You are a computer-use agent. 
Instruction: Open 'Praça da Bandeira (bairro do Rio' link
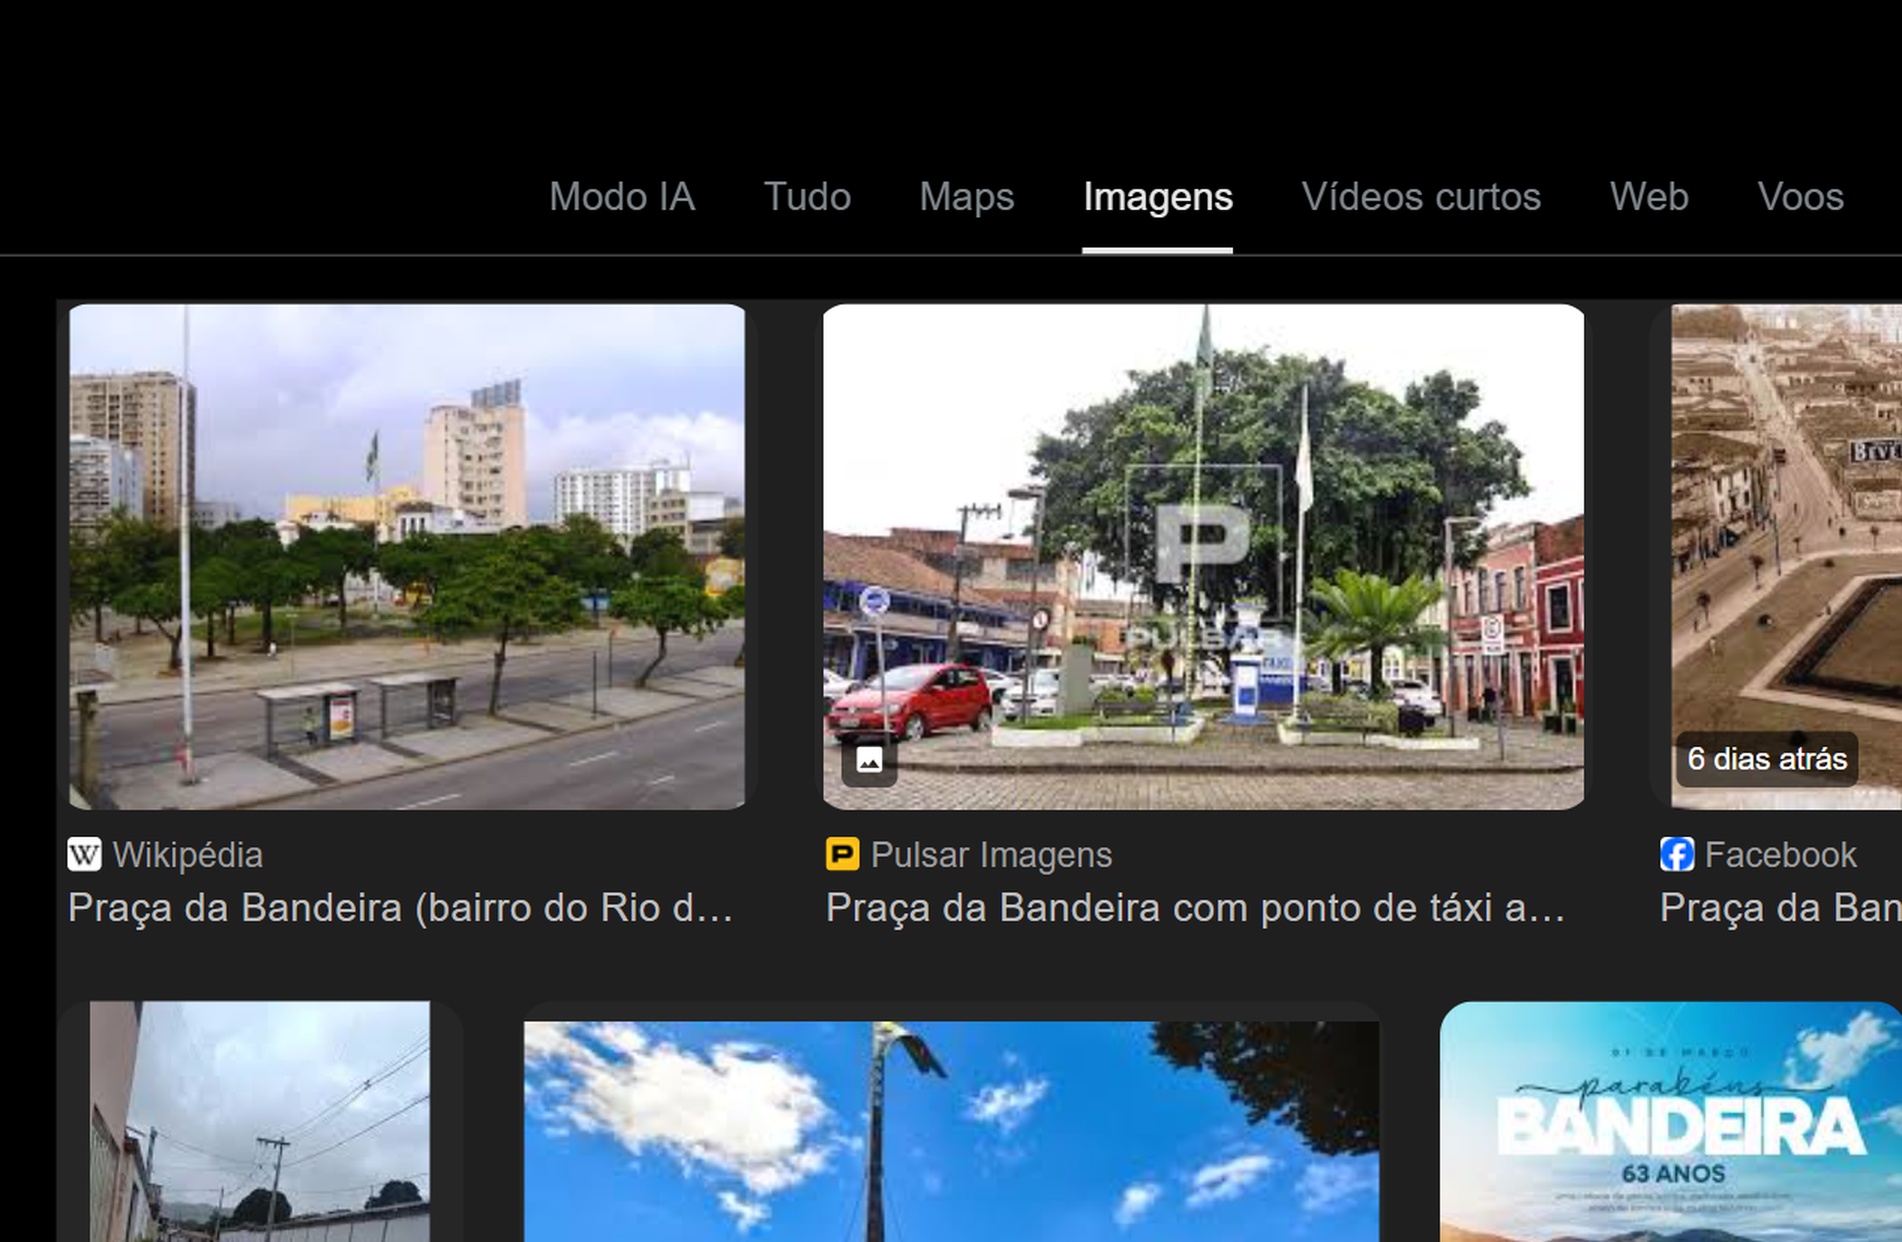click(x=400, y=908)
